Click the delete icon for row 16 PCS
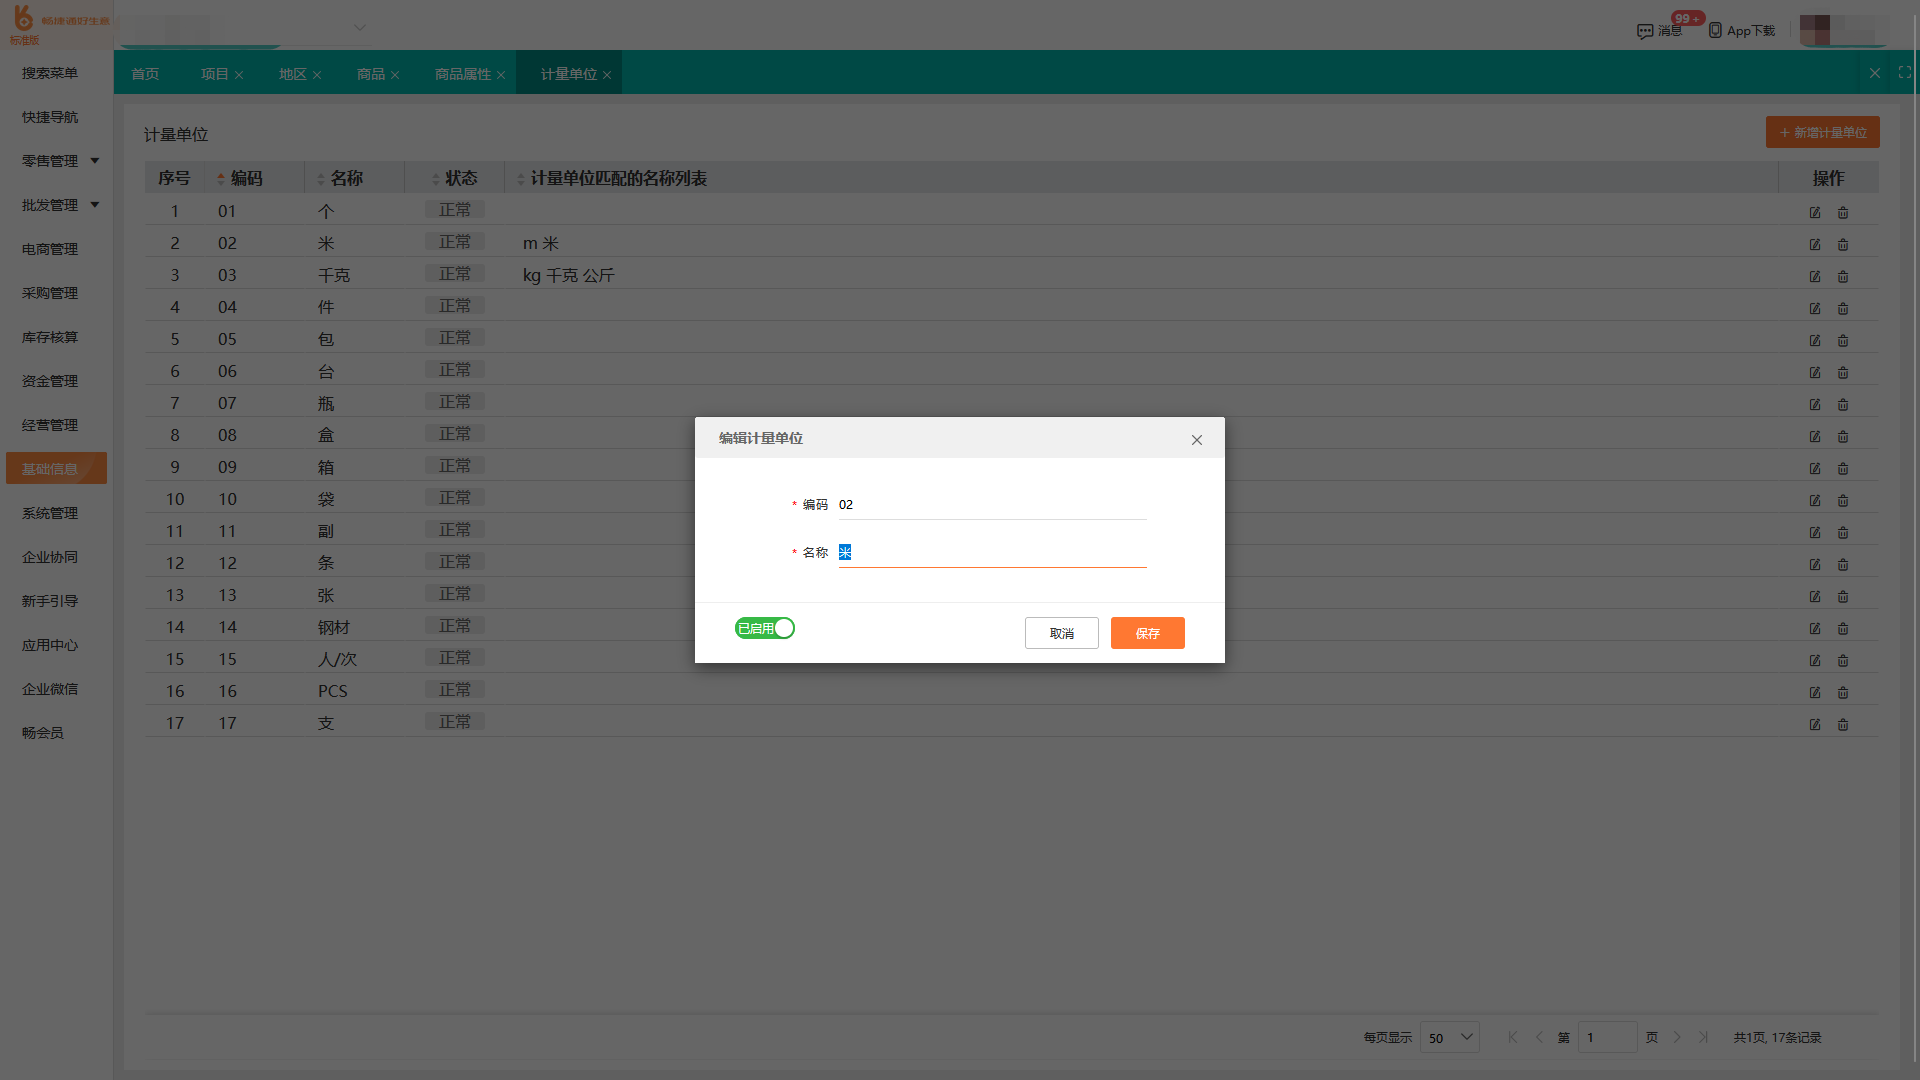Viewport: 1920px width, 1080px height. 1844,691
